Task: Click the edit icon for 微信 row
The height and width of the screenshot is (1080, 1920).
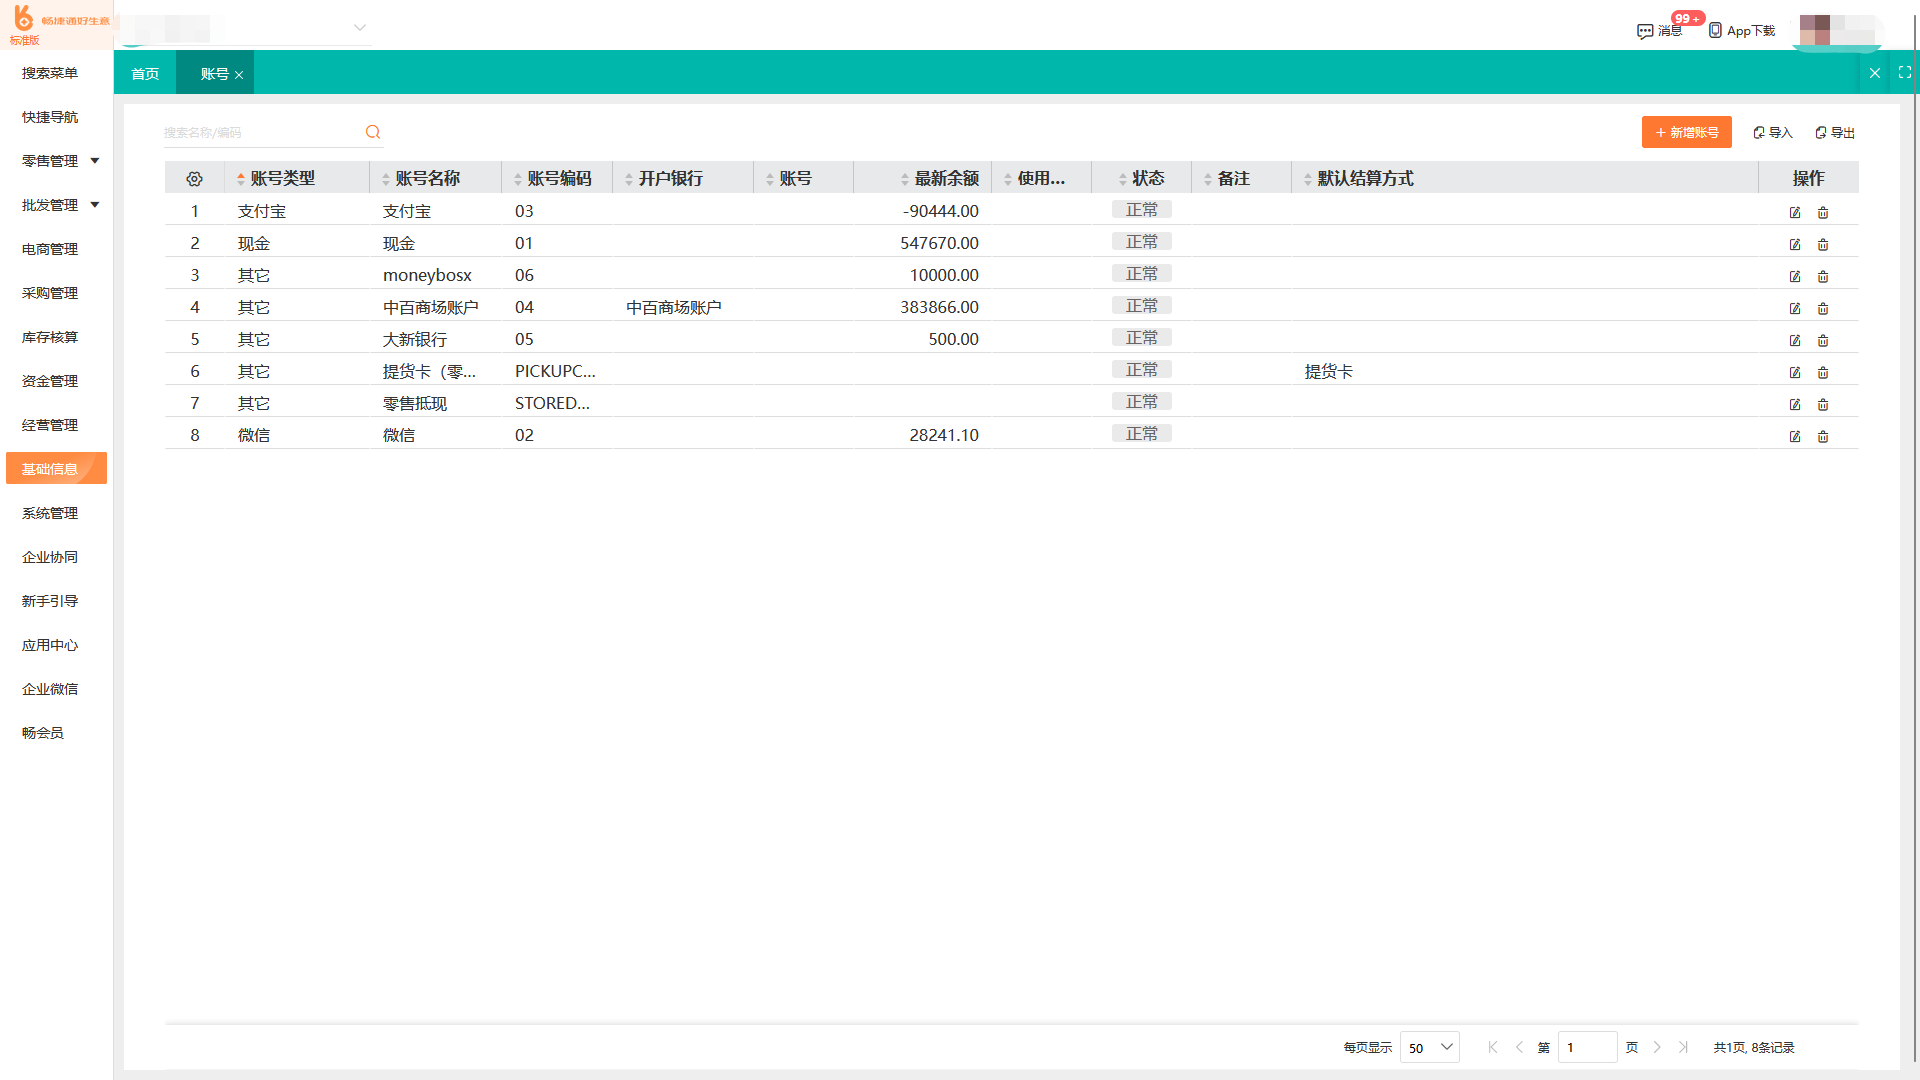Action: (x=1795, y=435)
